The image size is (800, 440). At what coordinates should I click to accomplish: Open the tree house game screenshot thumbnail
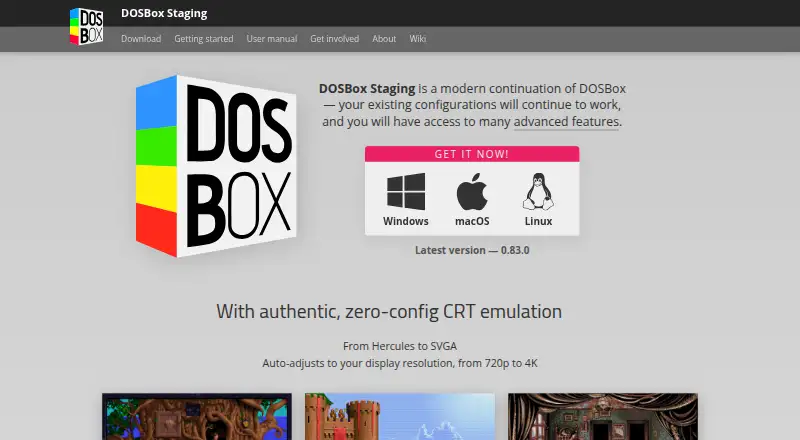(197, 417)
